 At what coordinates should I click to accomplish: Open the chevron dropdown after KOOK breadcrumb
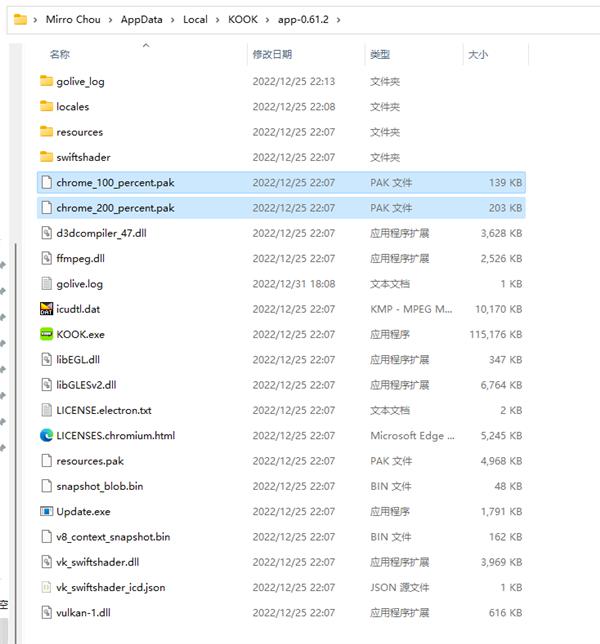click(x=267, y=19)
